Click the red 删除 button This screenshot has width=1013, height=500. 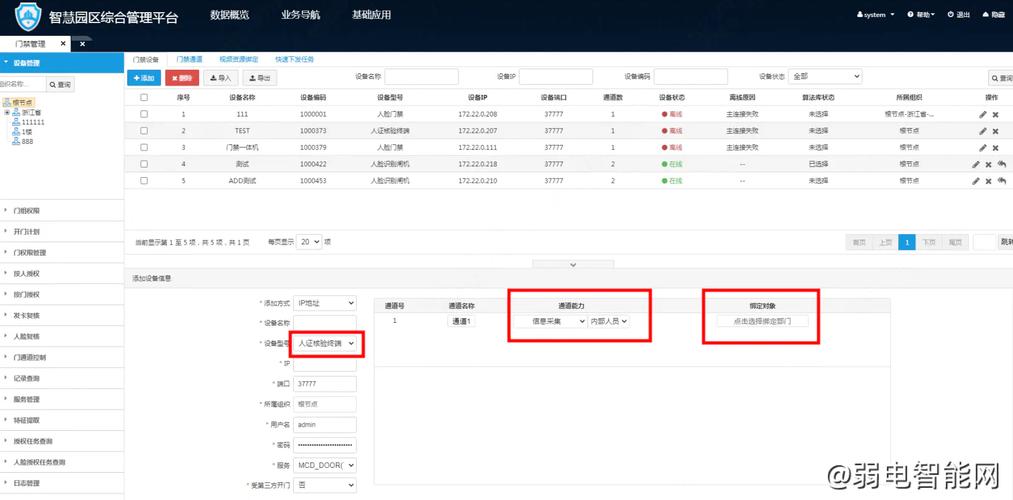182,77
